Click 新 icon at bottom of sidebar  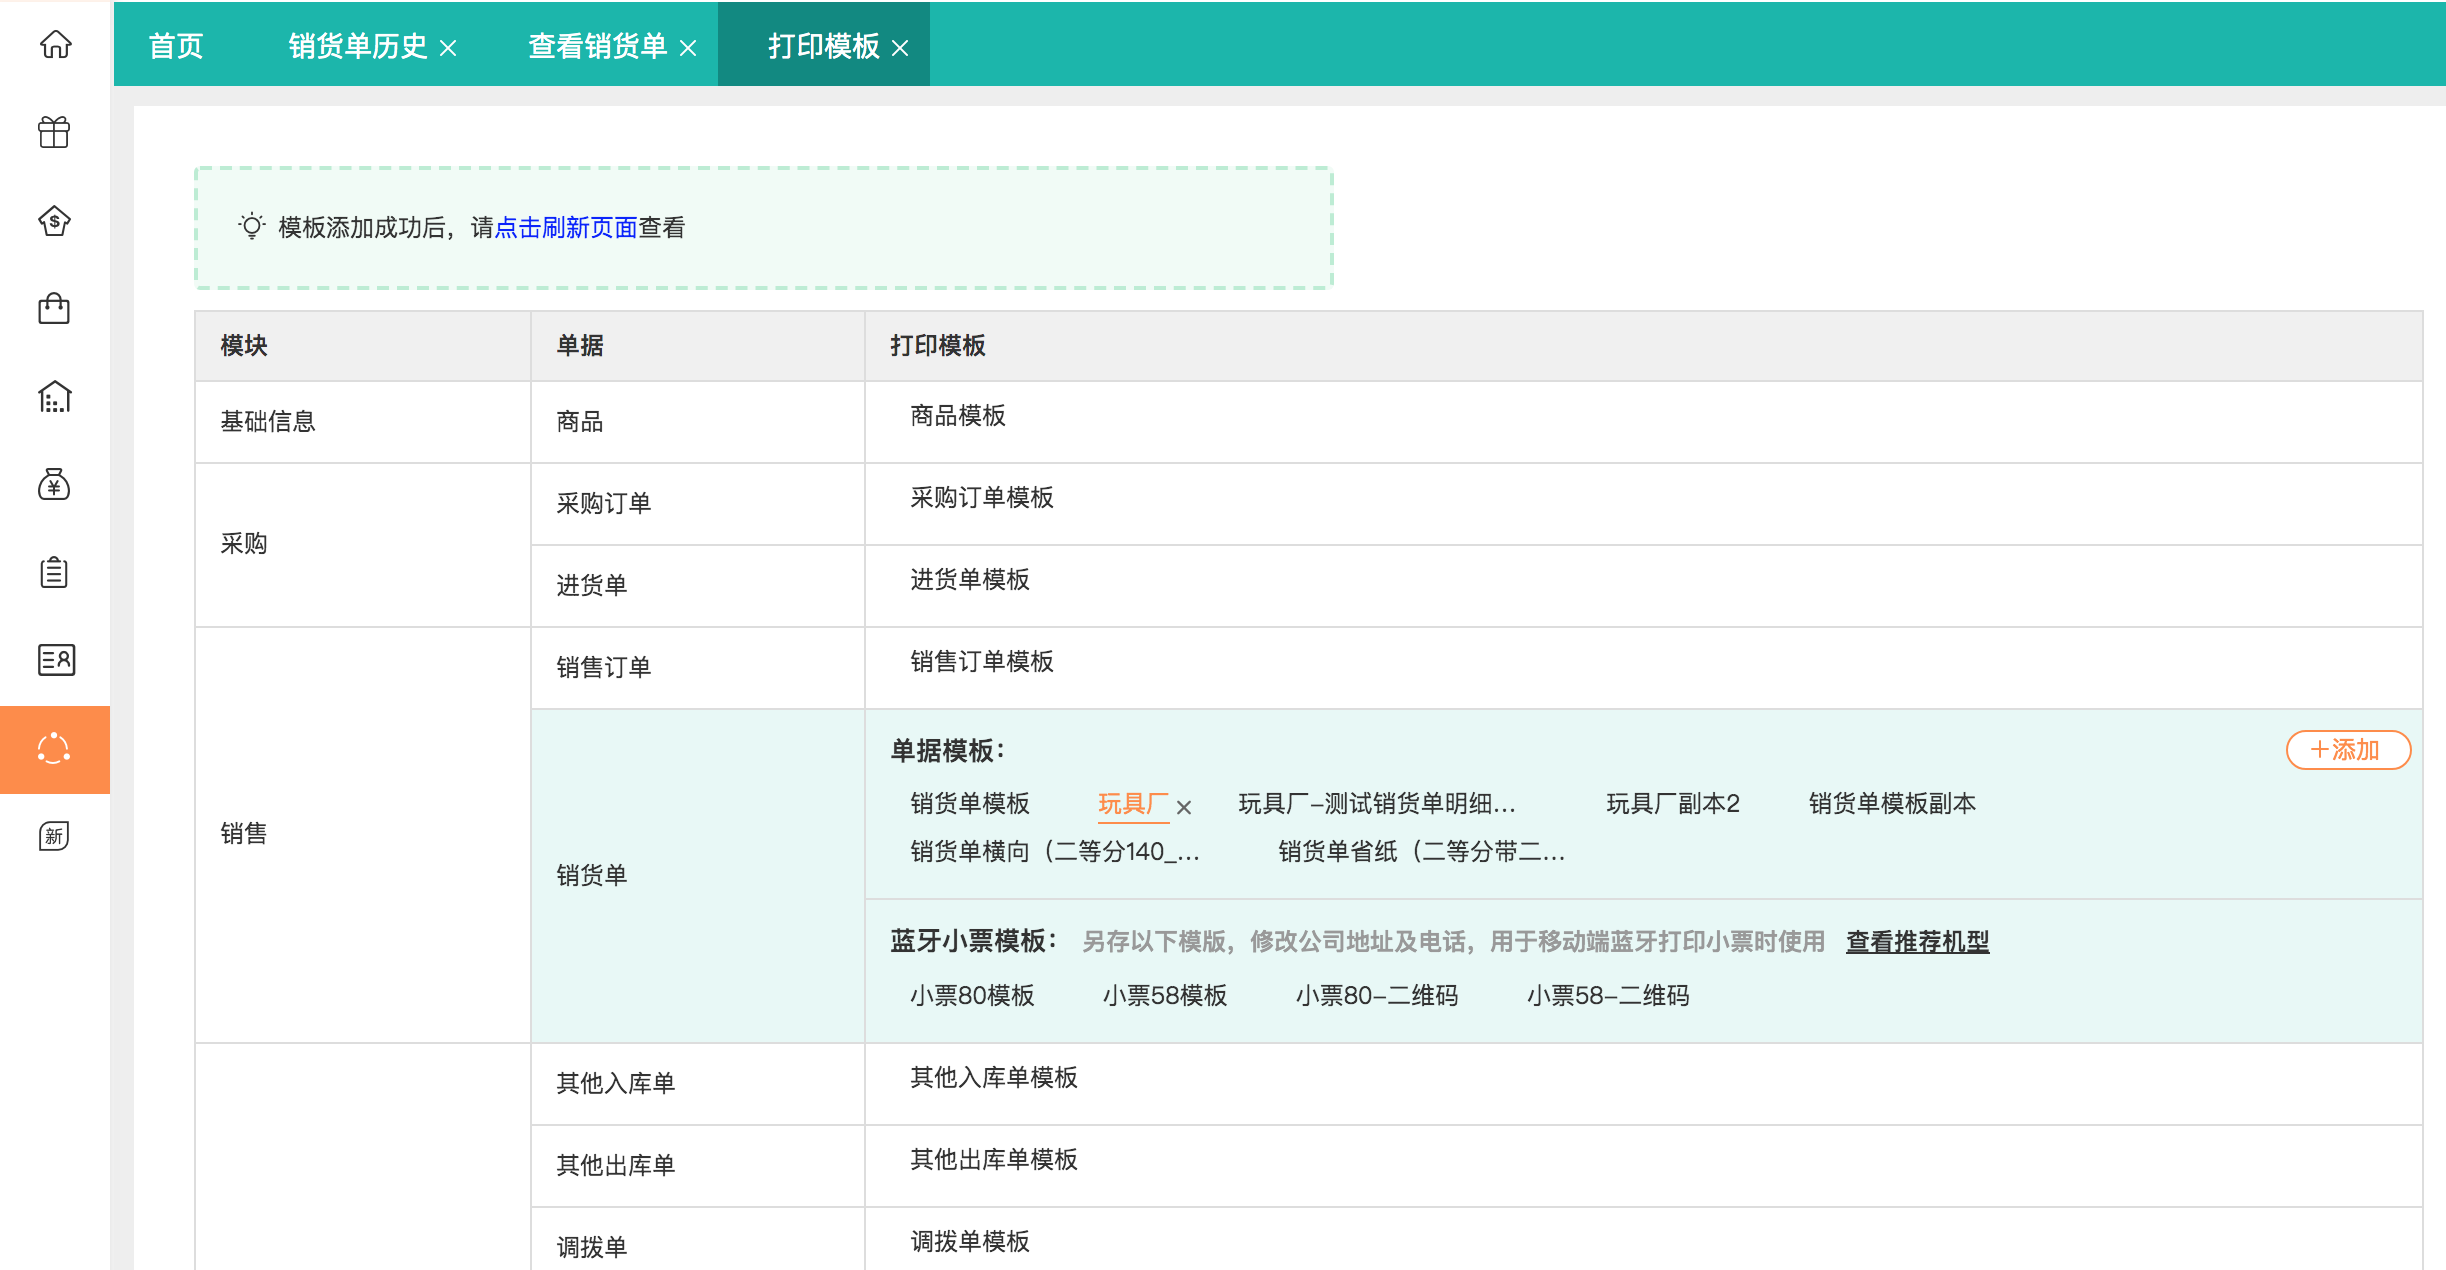(x=55, y=836)
